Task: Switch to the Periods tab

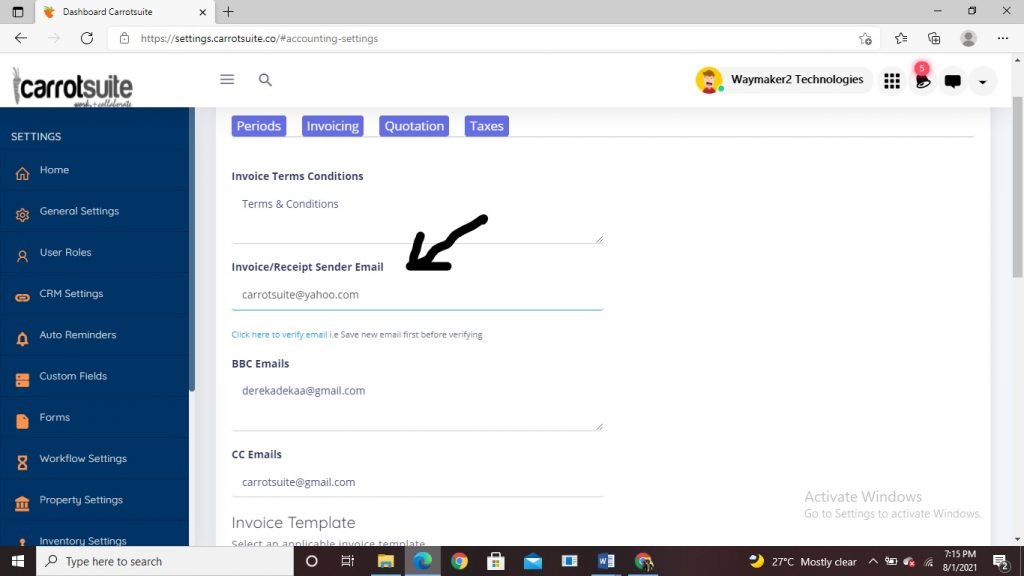Action: pos(259,126)
